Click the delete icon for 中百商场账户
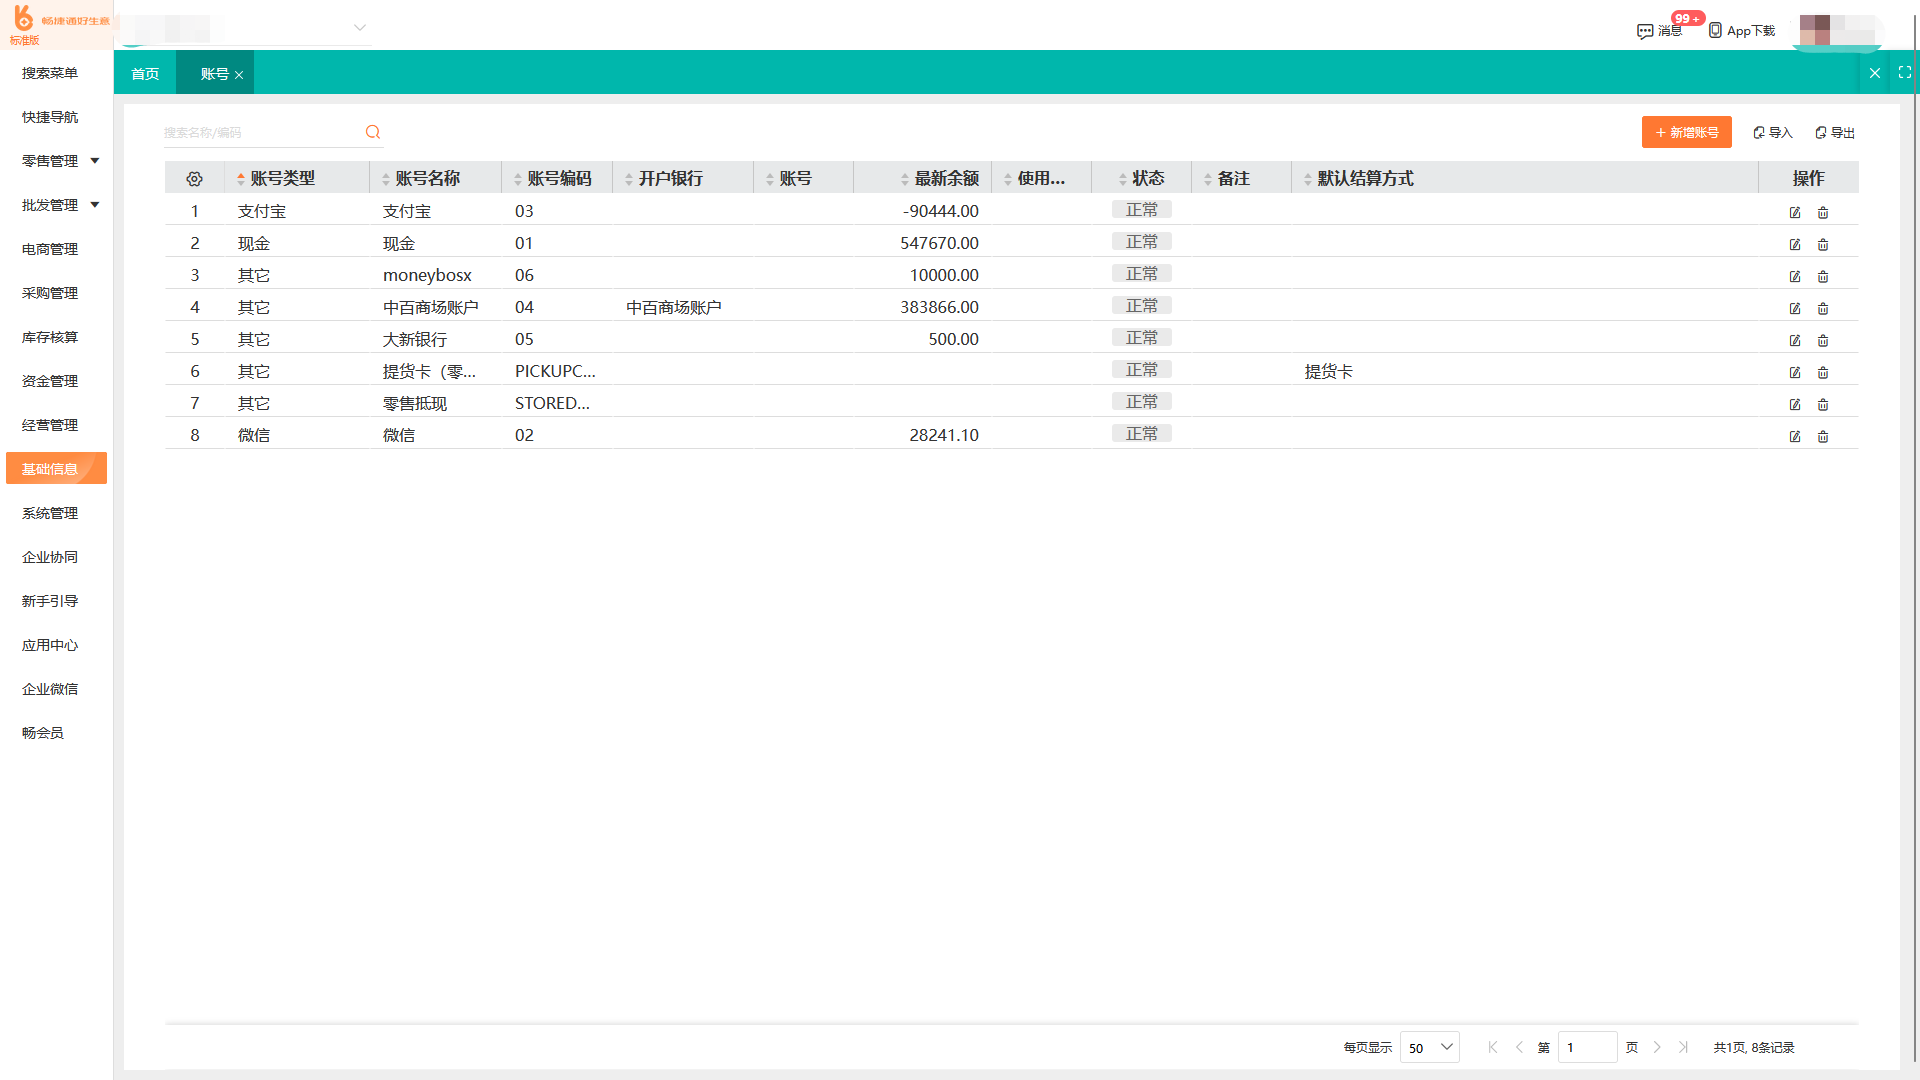Image resolution: width=1920 pixels, height=1080 pixels. (x=1822, y=306)
